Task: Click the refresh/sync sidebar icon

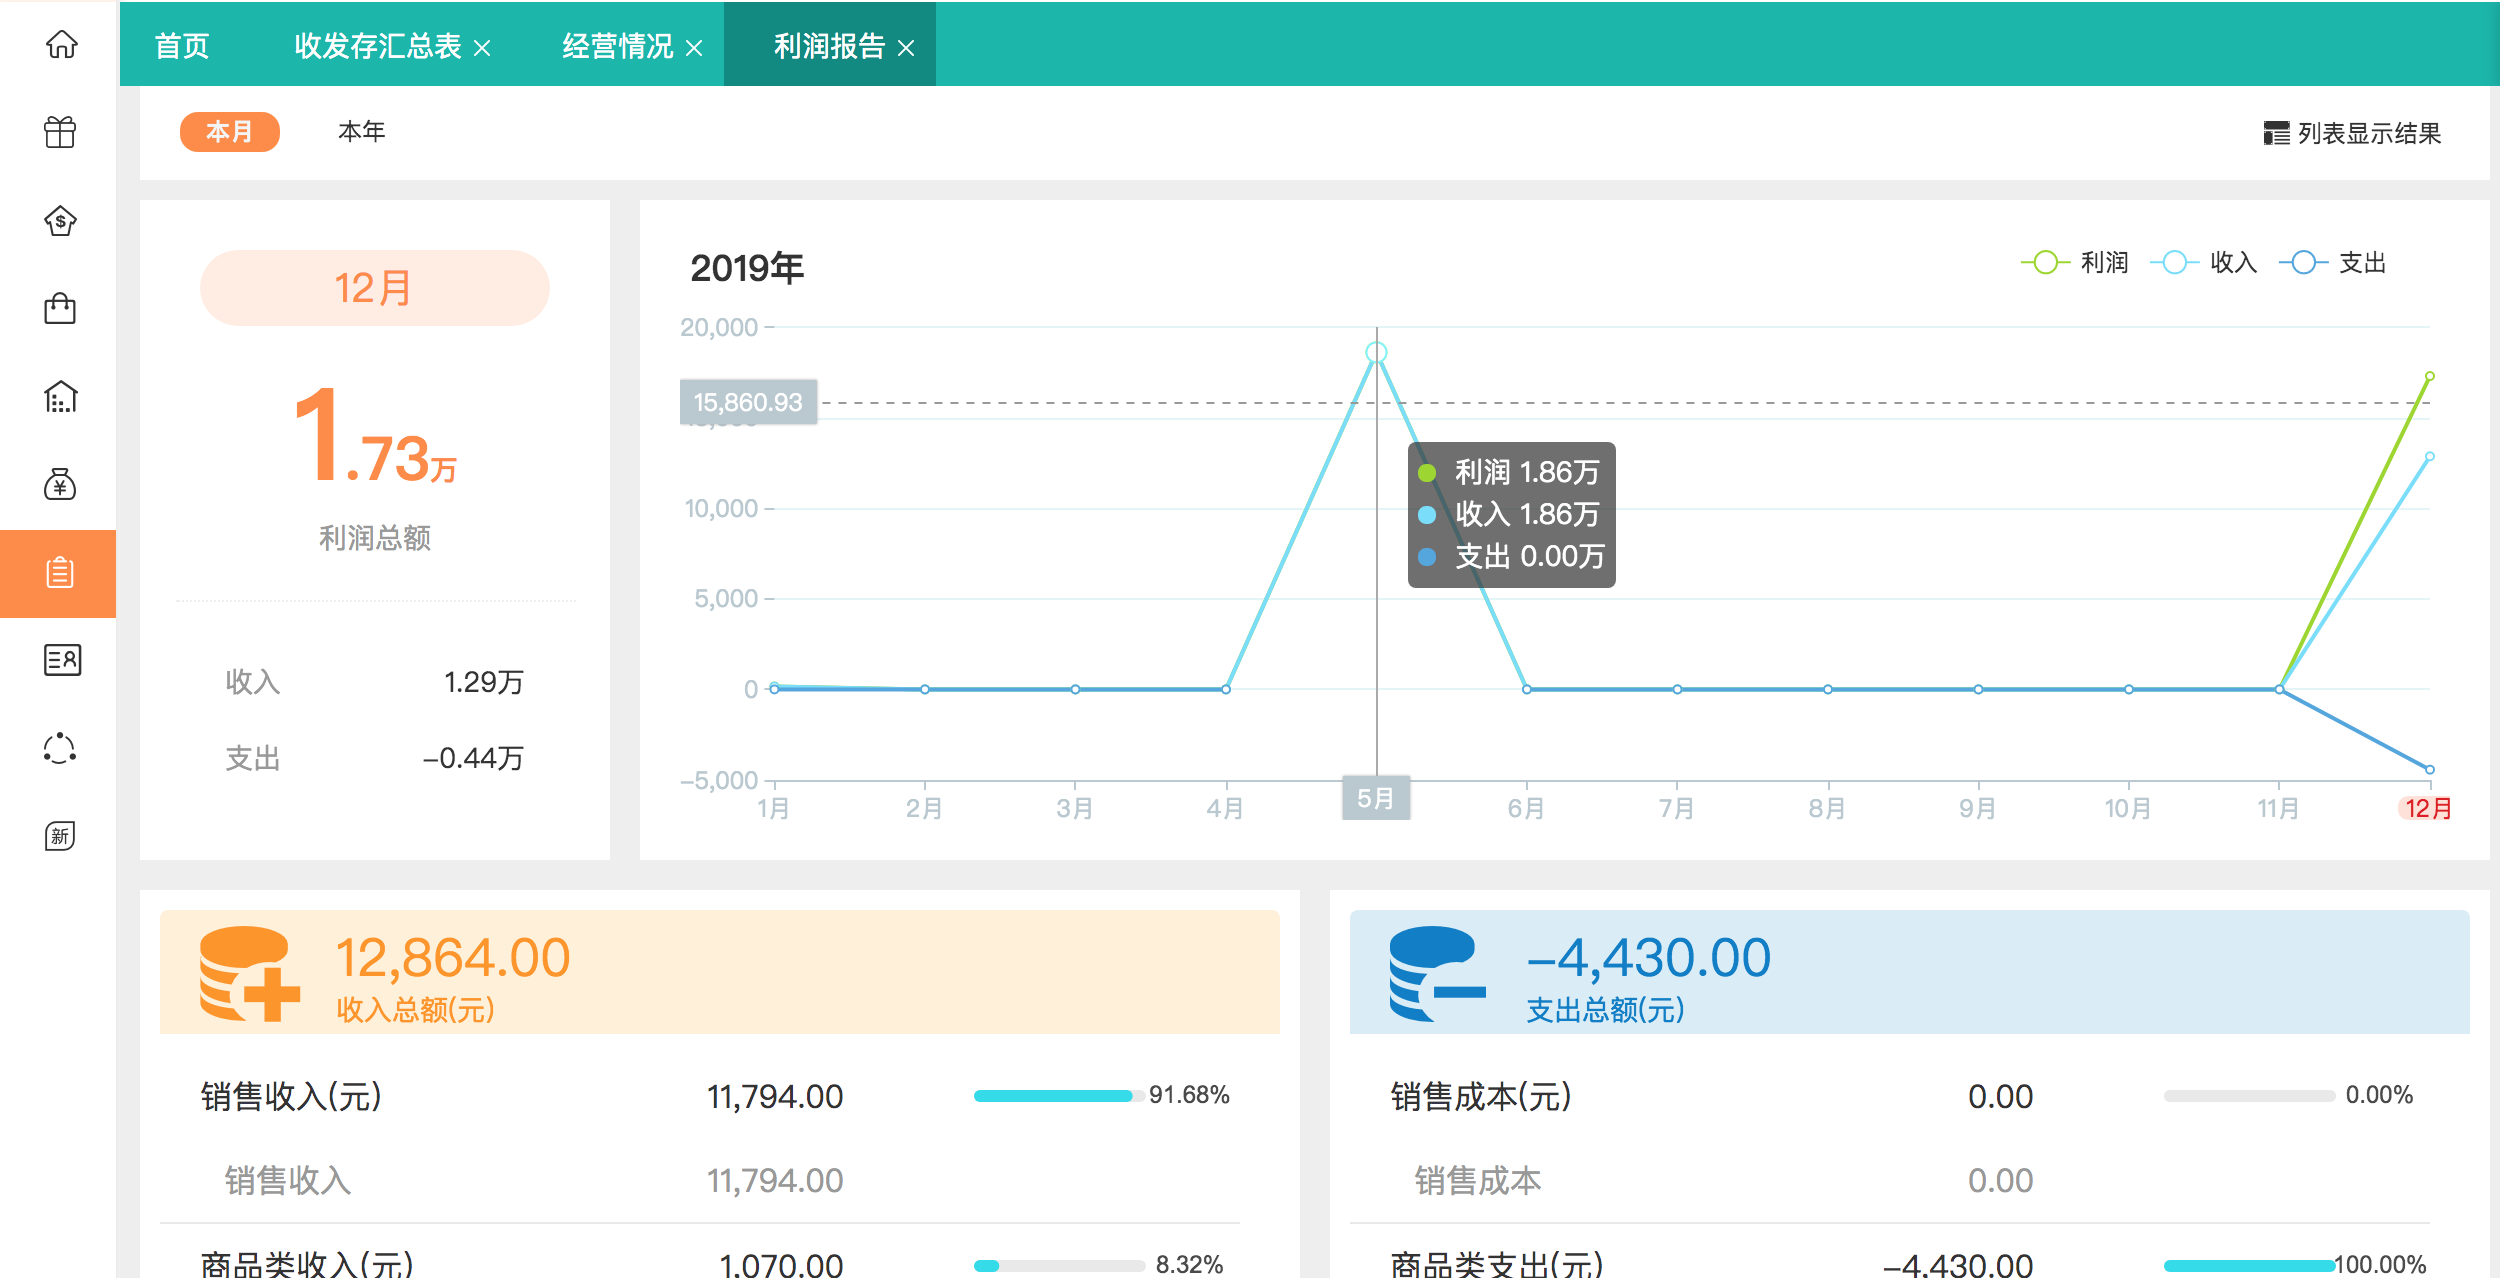Action: pos(62,747)
